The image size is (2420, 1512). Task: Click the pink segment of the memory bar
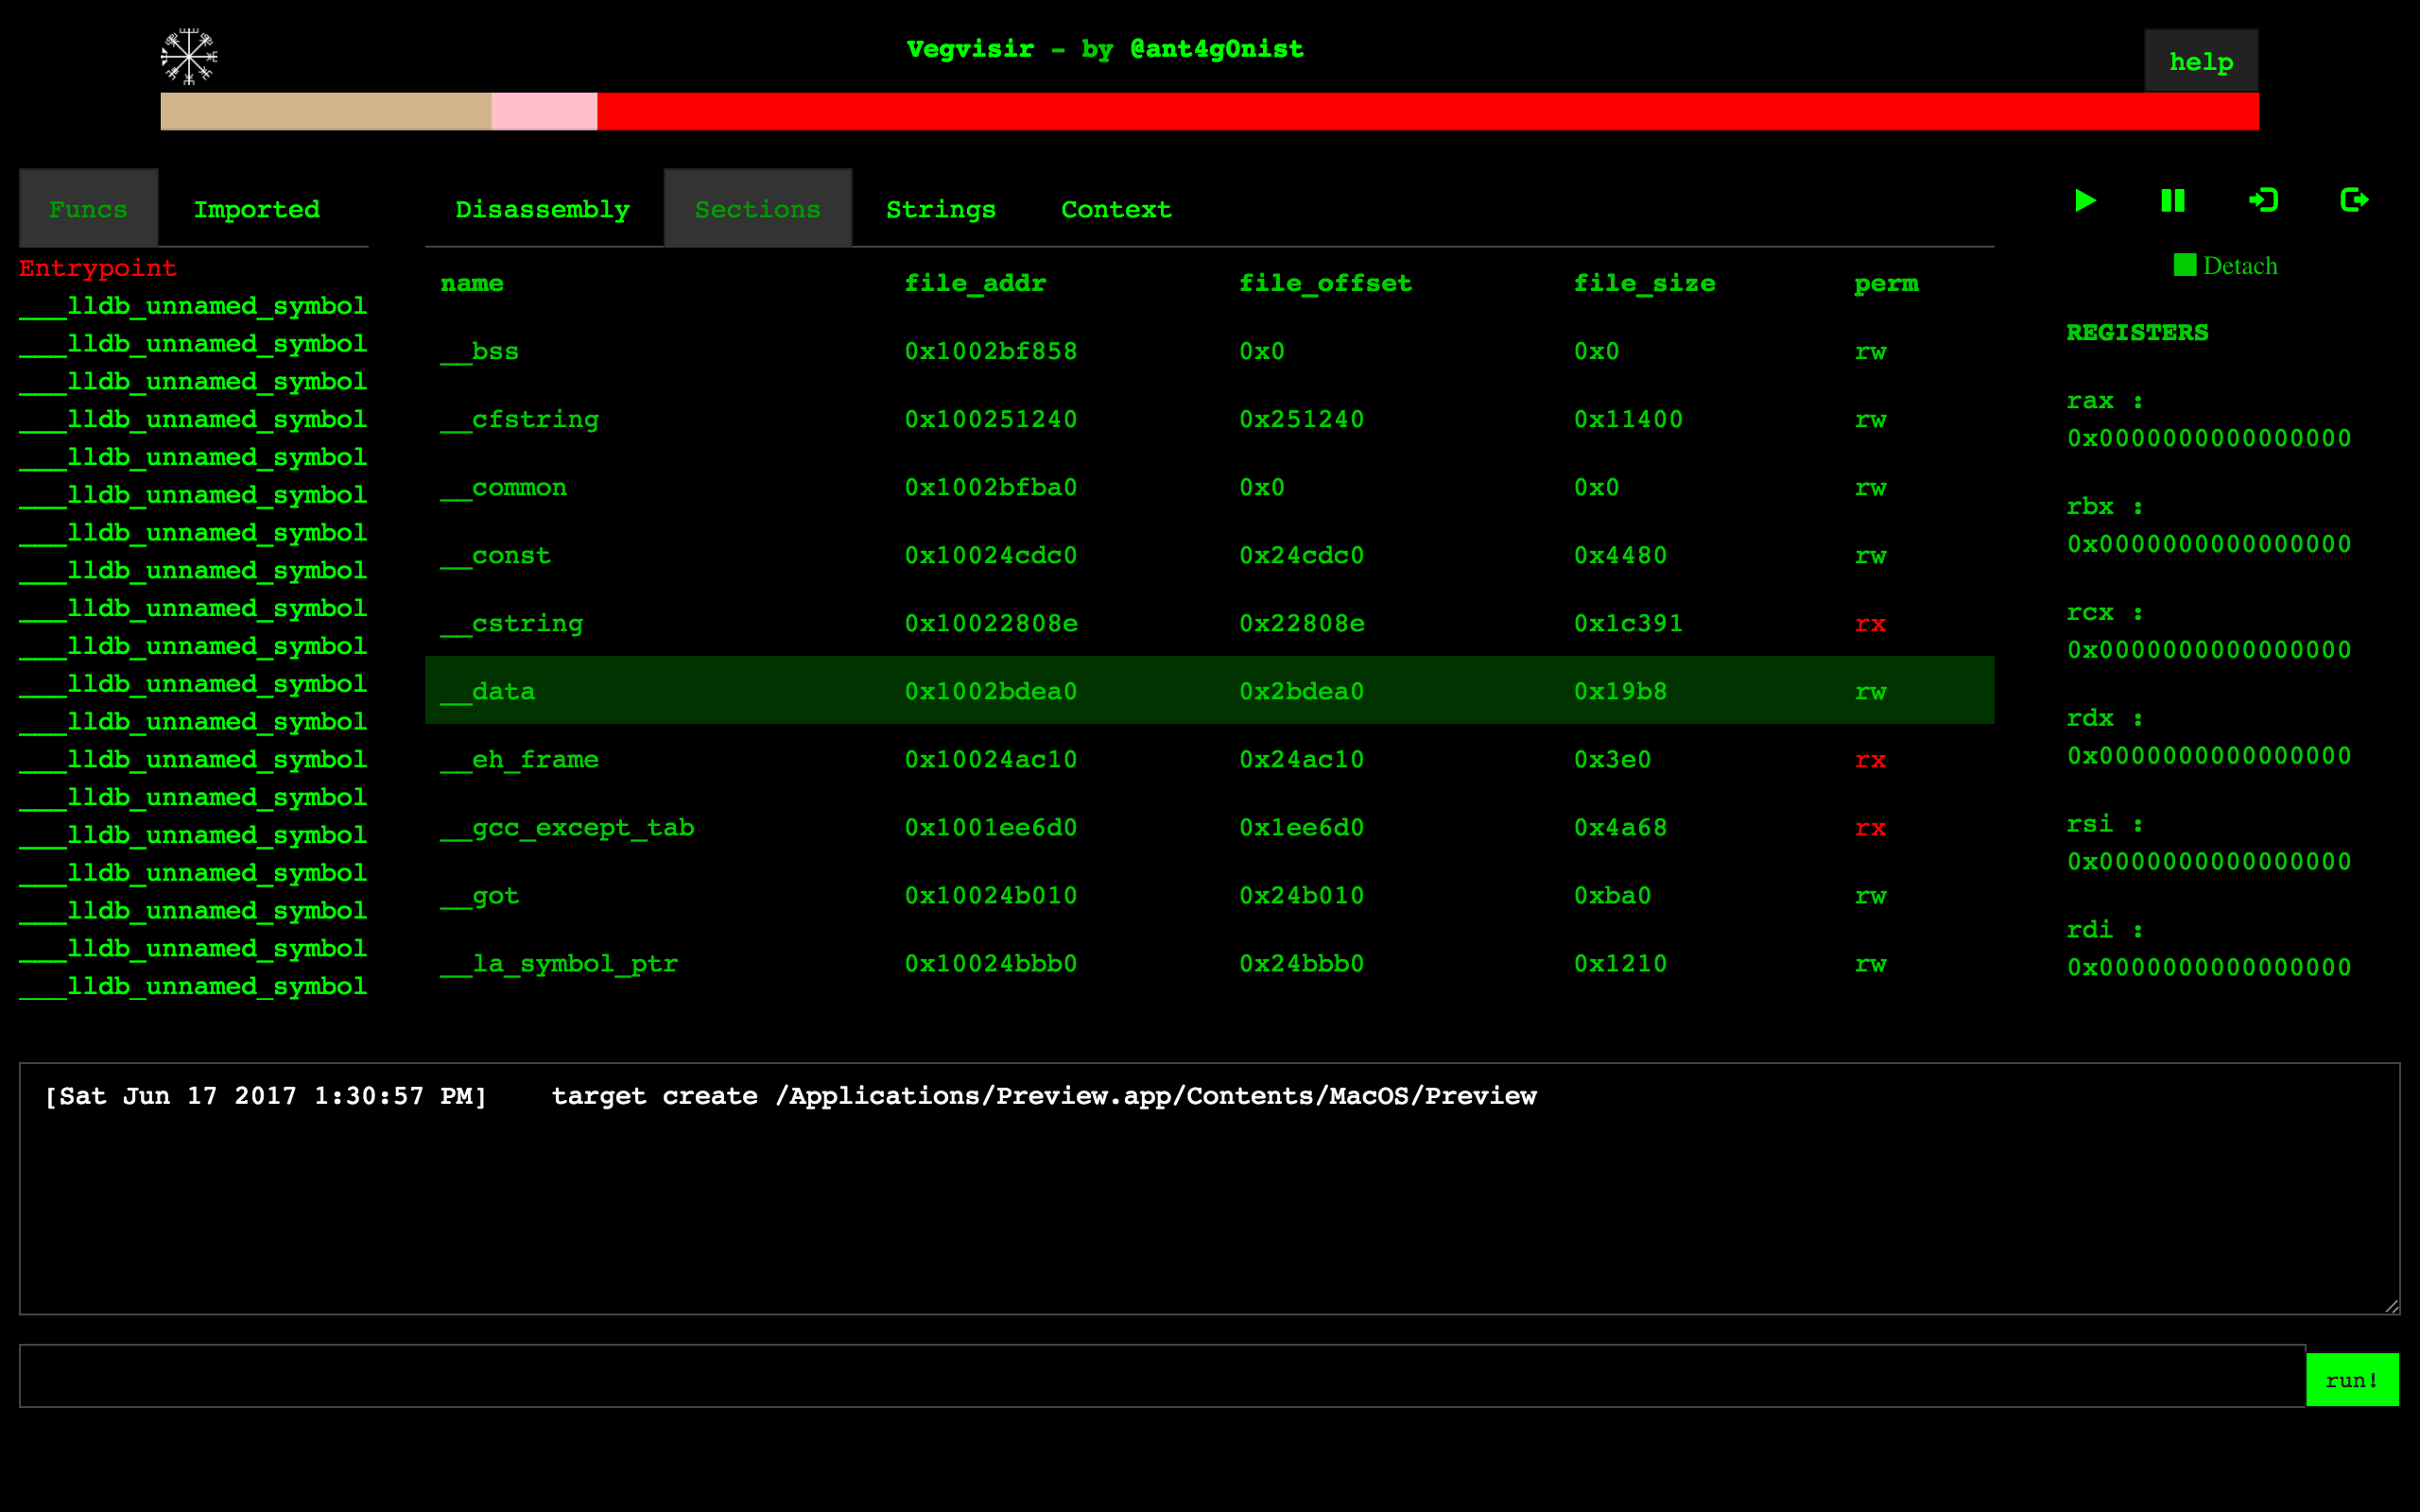(544, 111)
